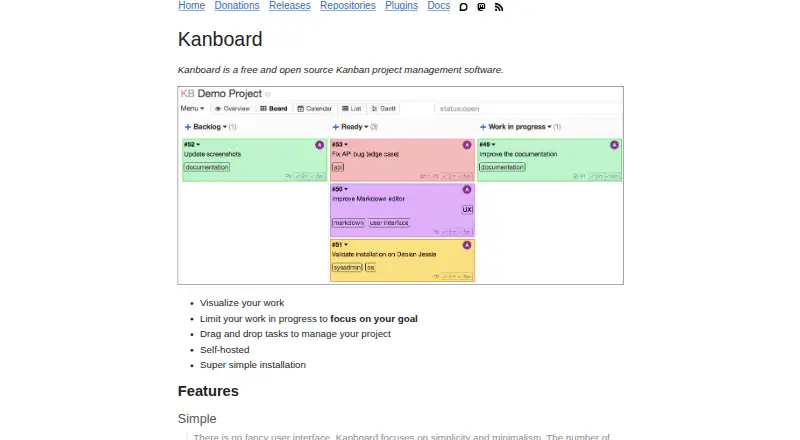Click the documentation tag on task #49
Viewport: 800px width, 440px height.
point(502,167)
